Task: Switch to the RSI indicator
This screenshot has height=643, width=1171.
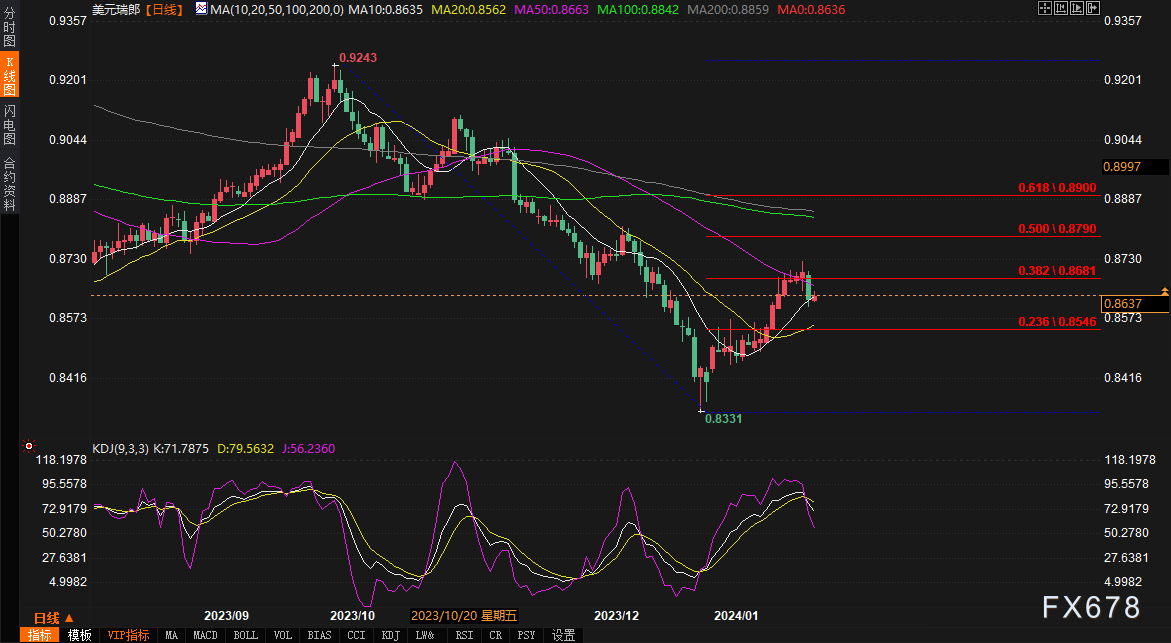Action: (464, 635)
